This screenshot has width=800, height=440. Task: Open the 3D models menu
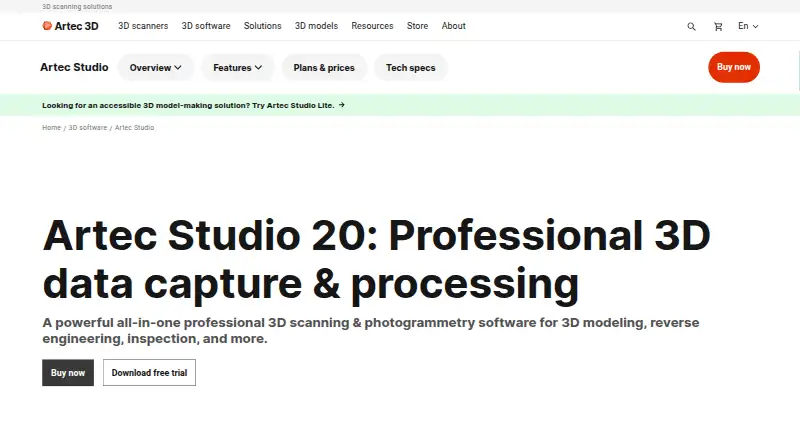click(316, 26)
